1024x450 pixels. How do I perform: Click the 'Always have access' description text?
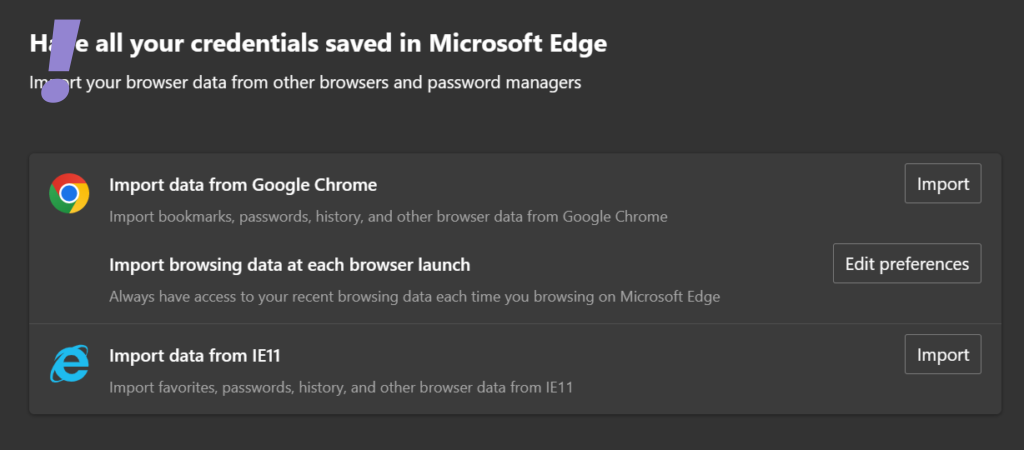click(x=414, y=296)
